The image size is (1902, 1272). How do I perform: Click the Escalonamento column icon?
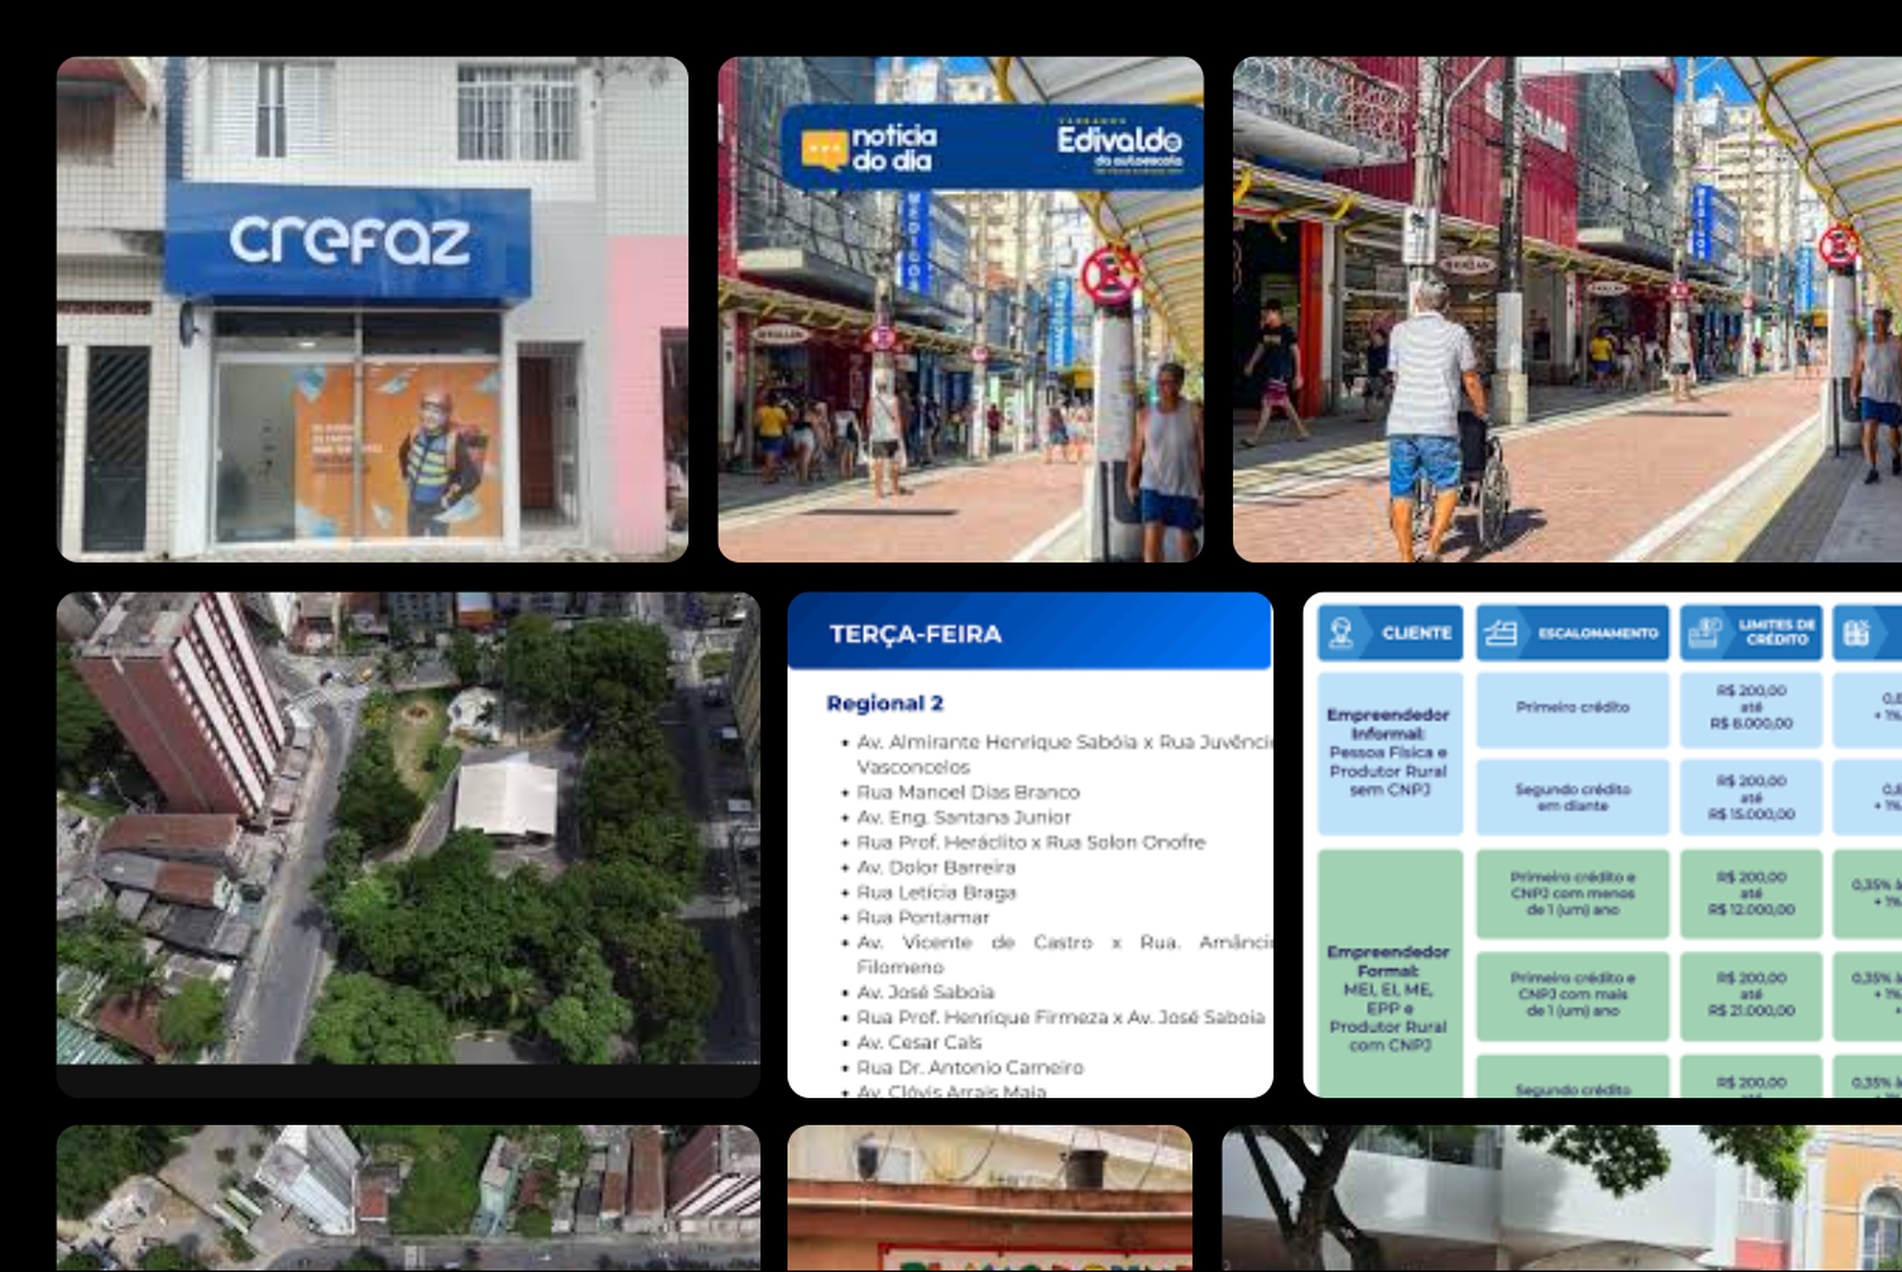click(x=1501, y=633)
